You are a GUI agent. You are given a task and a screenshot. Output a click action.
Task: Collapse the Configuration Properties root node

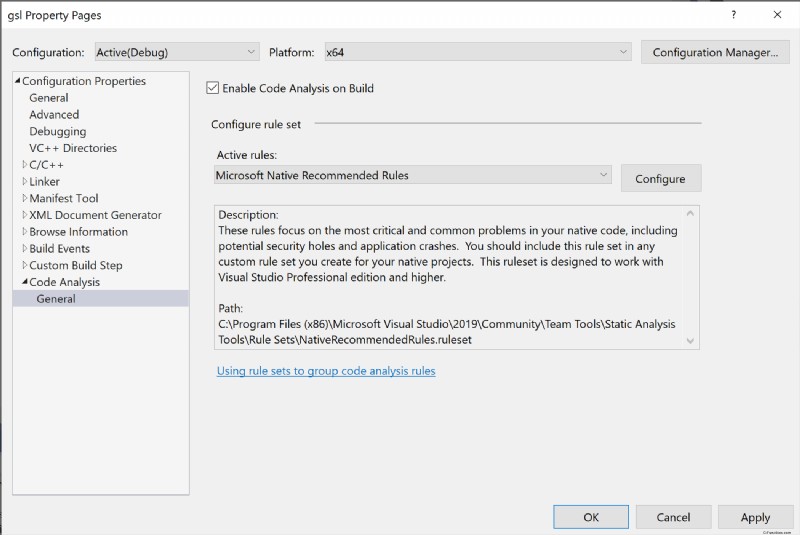pos(18,81)
